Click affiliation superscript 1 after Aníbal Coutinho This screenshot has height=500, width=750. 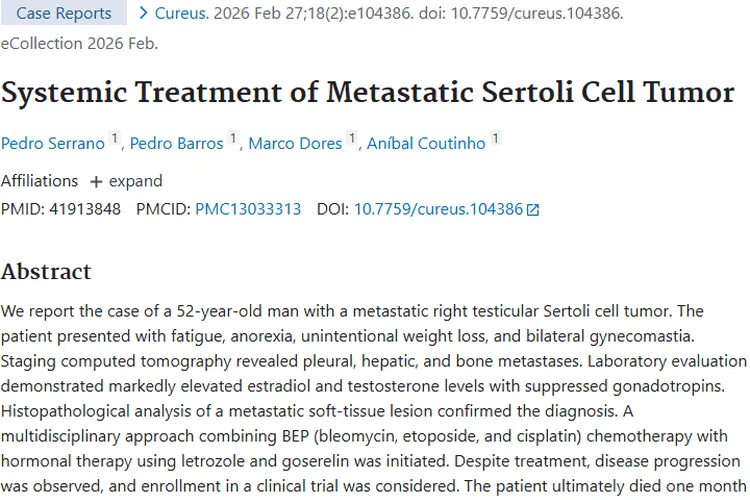496,138
